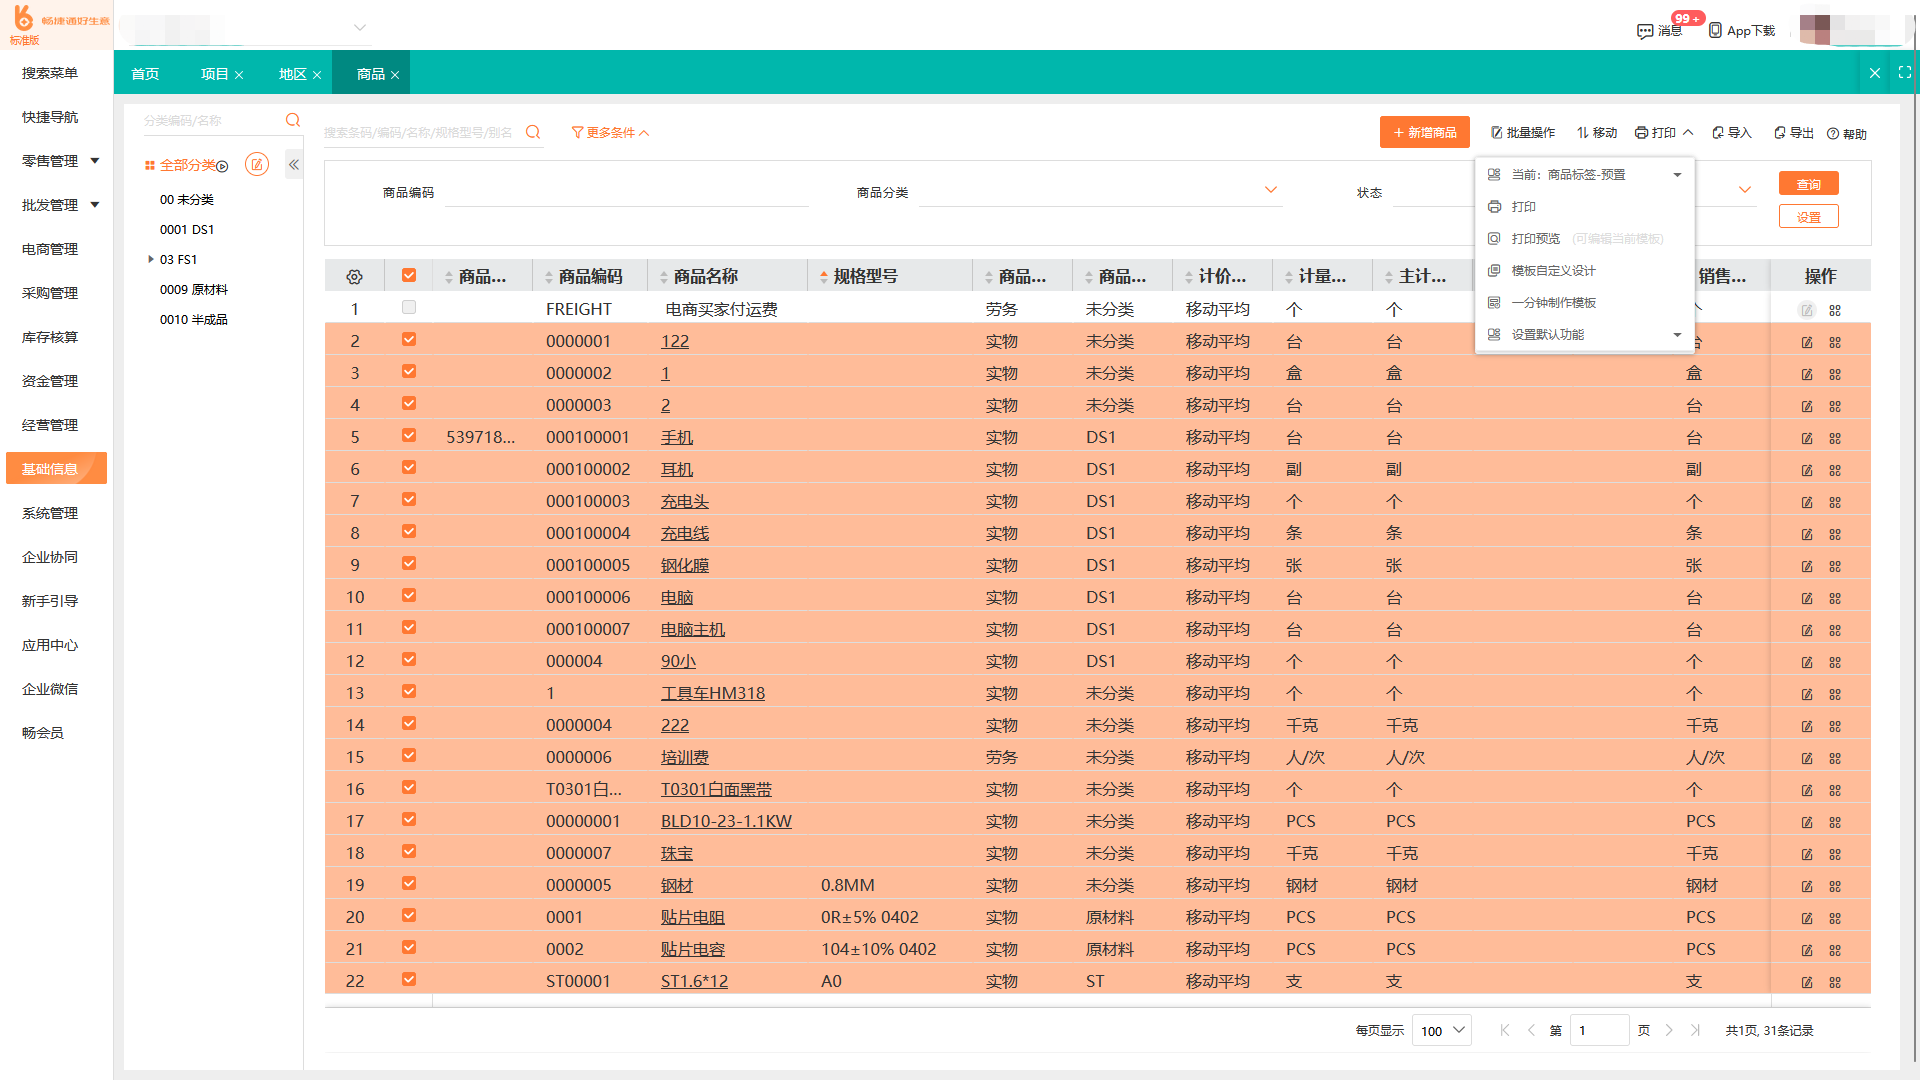Screen dimensions: 1920x1080
Task: Click 新增商品 button
Action: pyautogui.click(x=1424, y=132)
